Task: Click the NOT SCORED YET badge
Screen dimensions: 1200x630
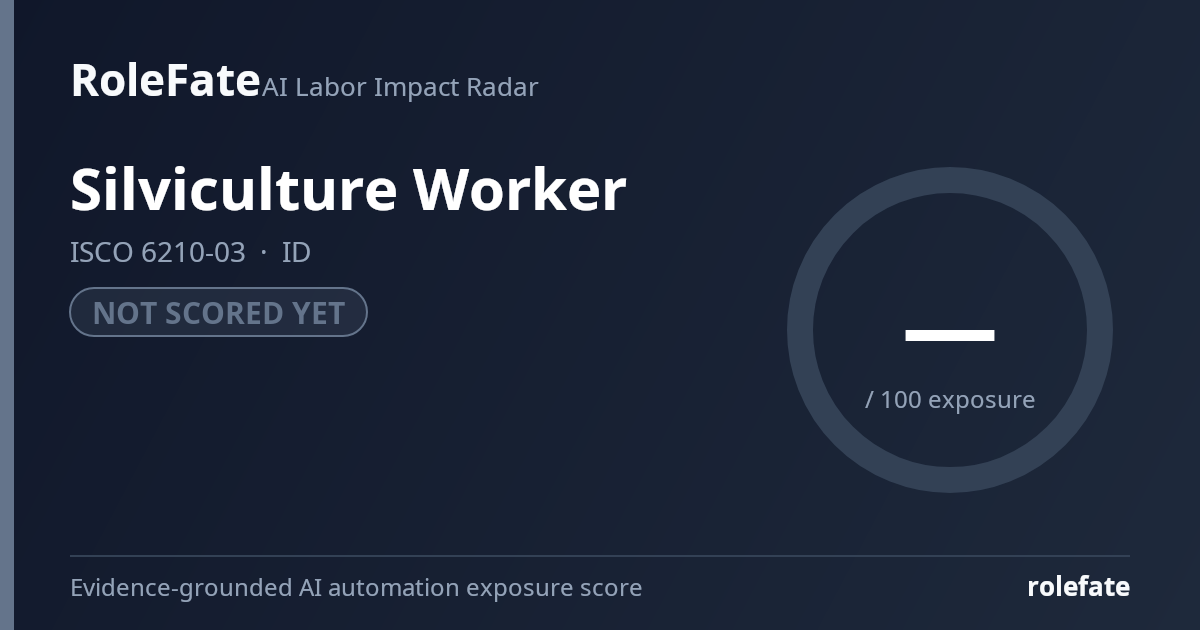Action: click(x=218, y=313)
